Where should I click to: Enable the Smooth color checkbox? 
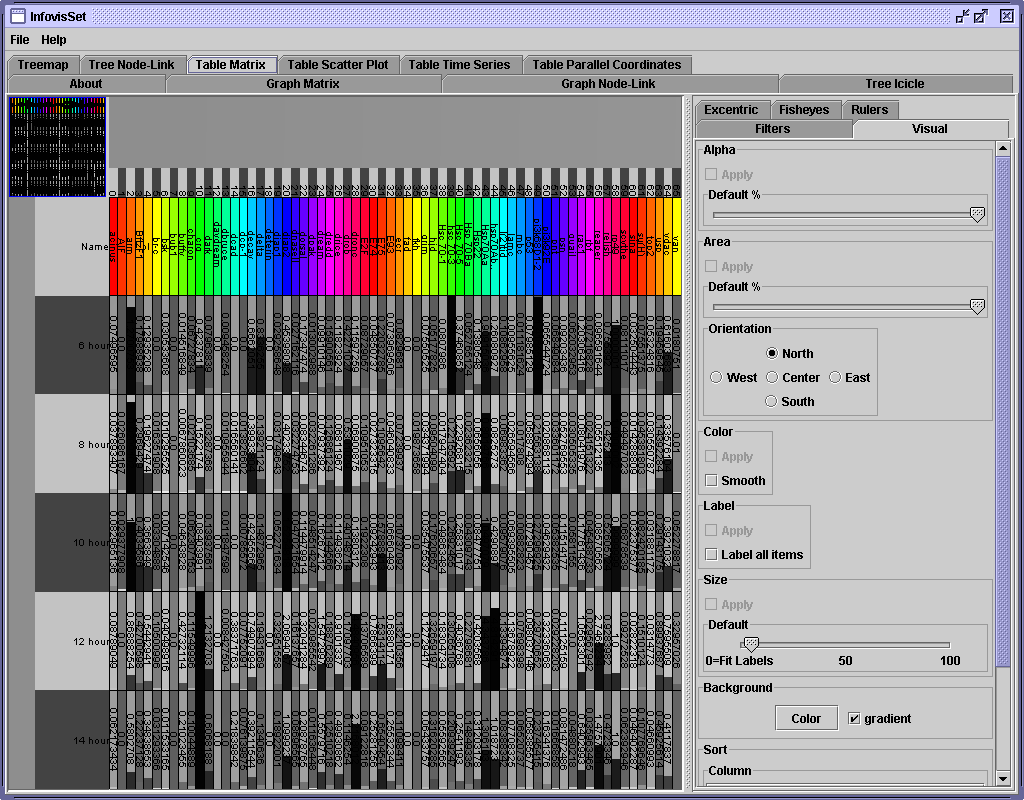[x=712, y=481]
